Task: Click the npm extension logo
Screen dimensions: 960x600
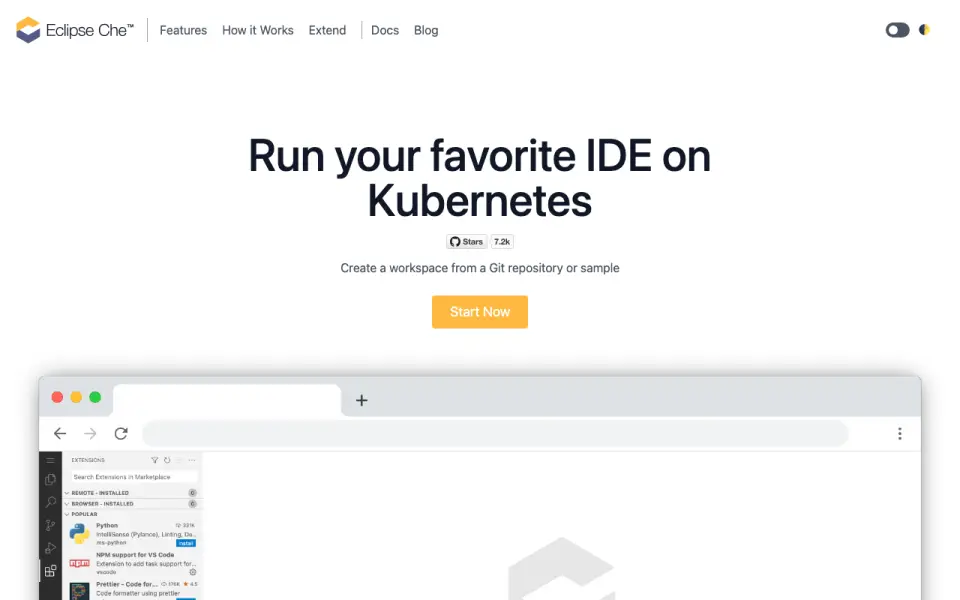Action: pyautogui.click(x=80, y=563)
